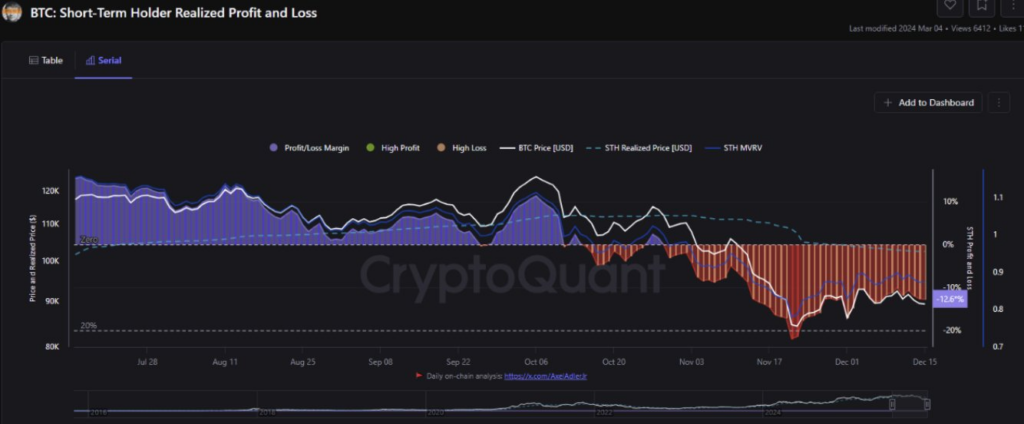Open the AxelAdlerJr on-chain analysis link

[x=543, y=376]
